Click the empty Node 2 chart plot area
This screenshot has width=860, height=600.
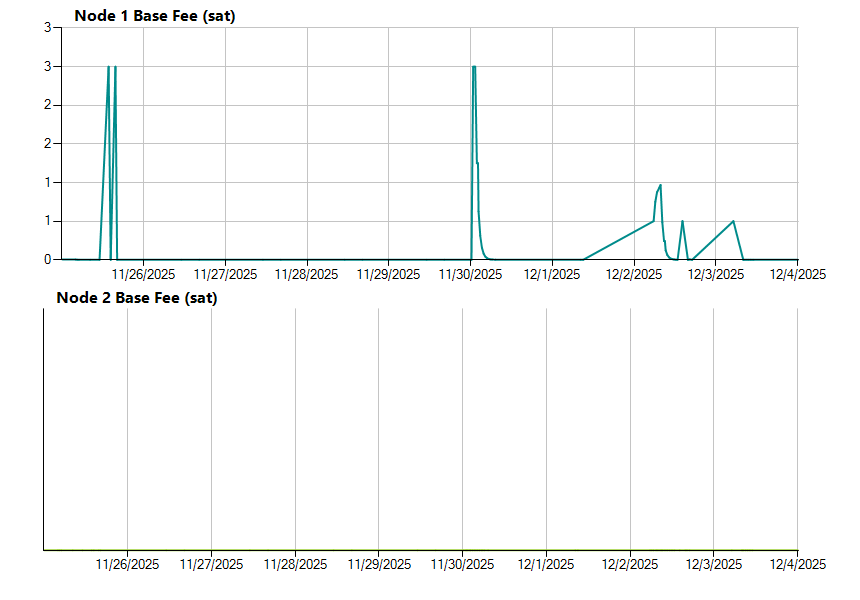click(x=420, y=430)
